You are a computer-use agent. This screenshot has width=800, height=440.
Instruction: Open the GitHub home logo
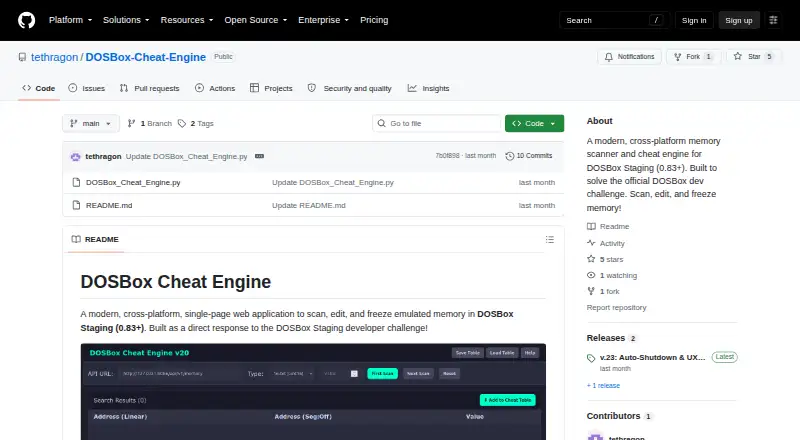27,20
